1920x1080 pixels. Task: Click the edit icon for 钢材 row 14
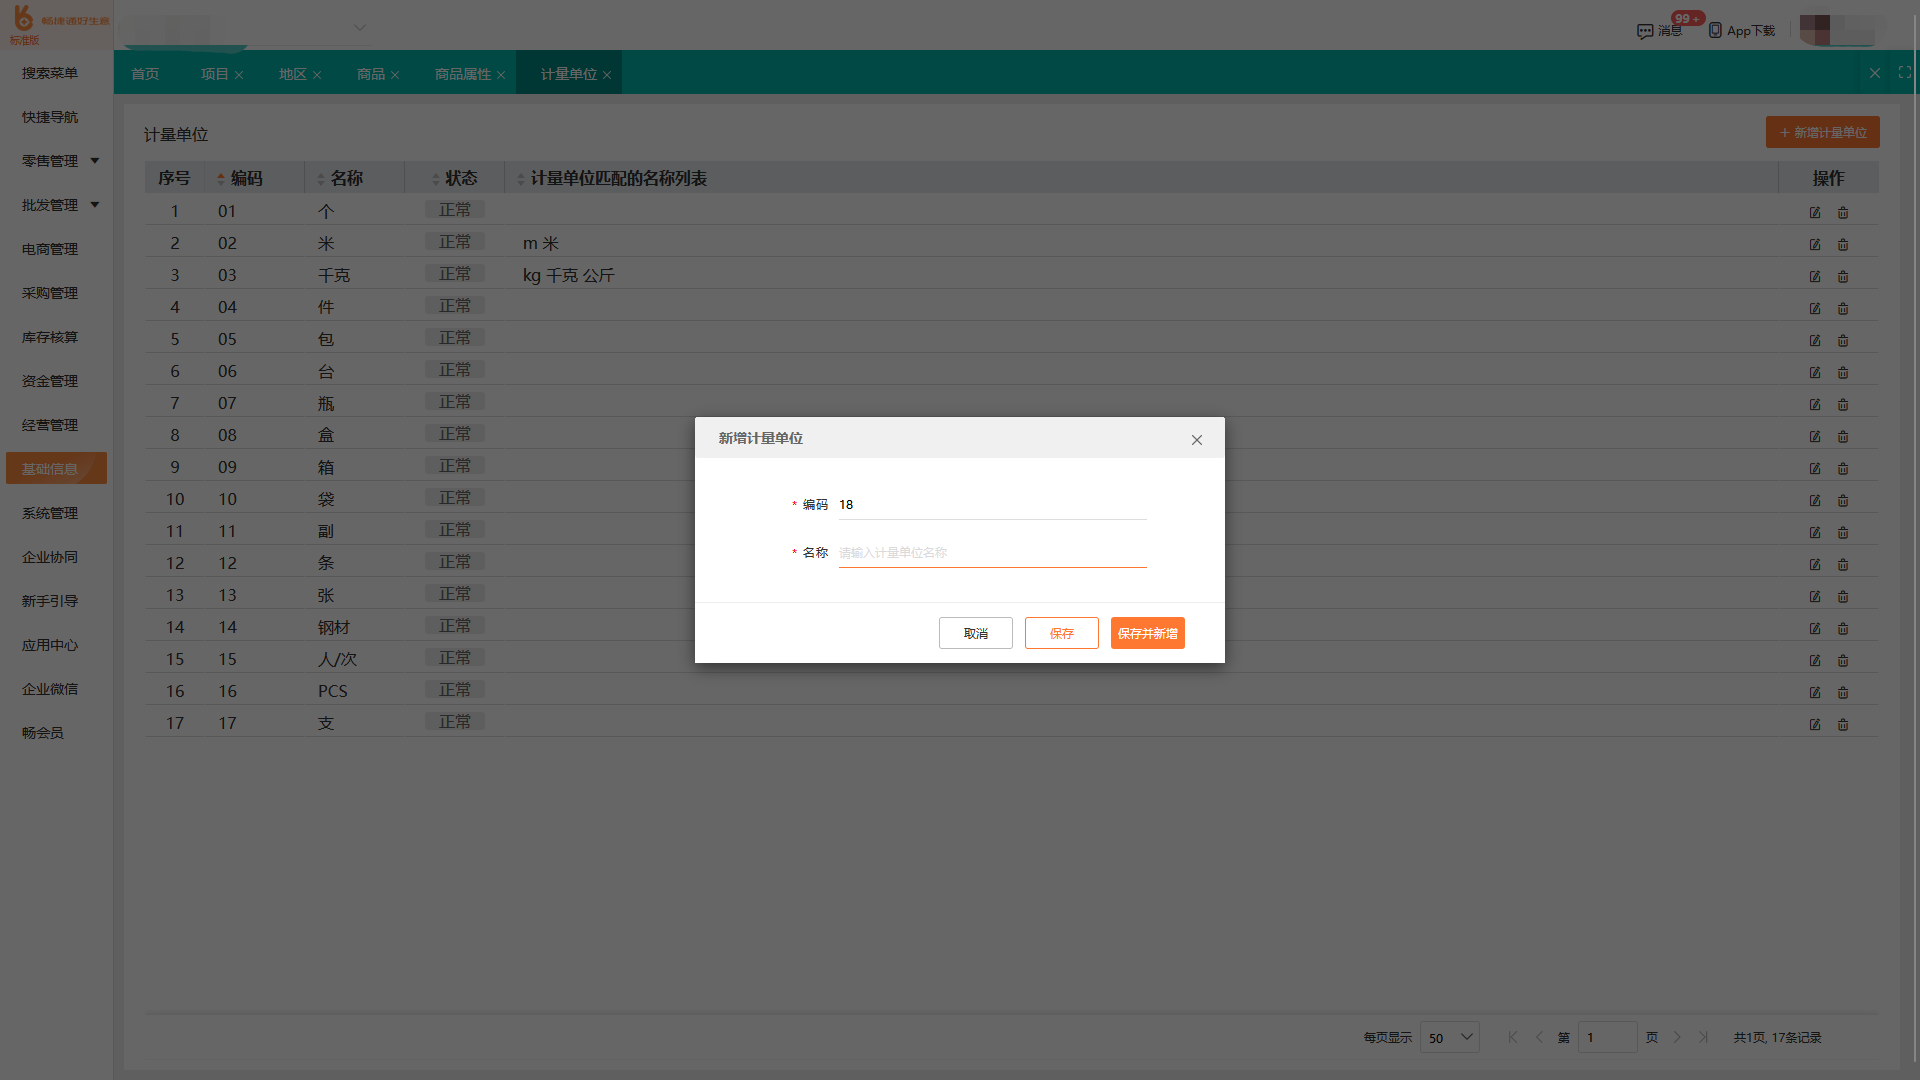coord(1815,628)
